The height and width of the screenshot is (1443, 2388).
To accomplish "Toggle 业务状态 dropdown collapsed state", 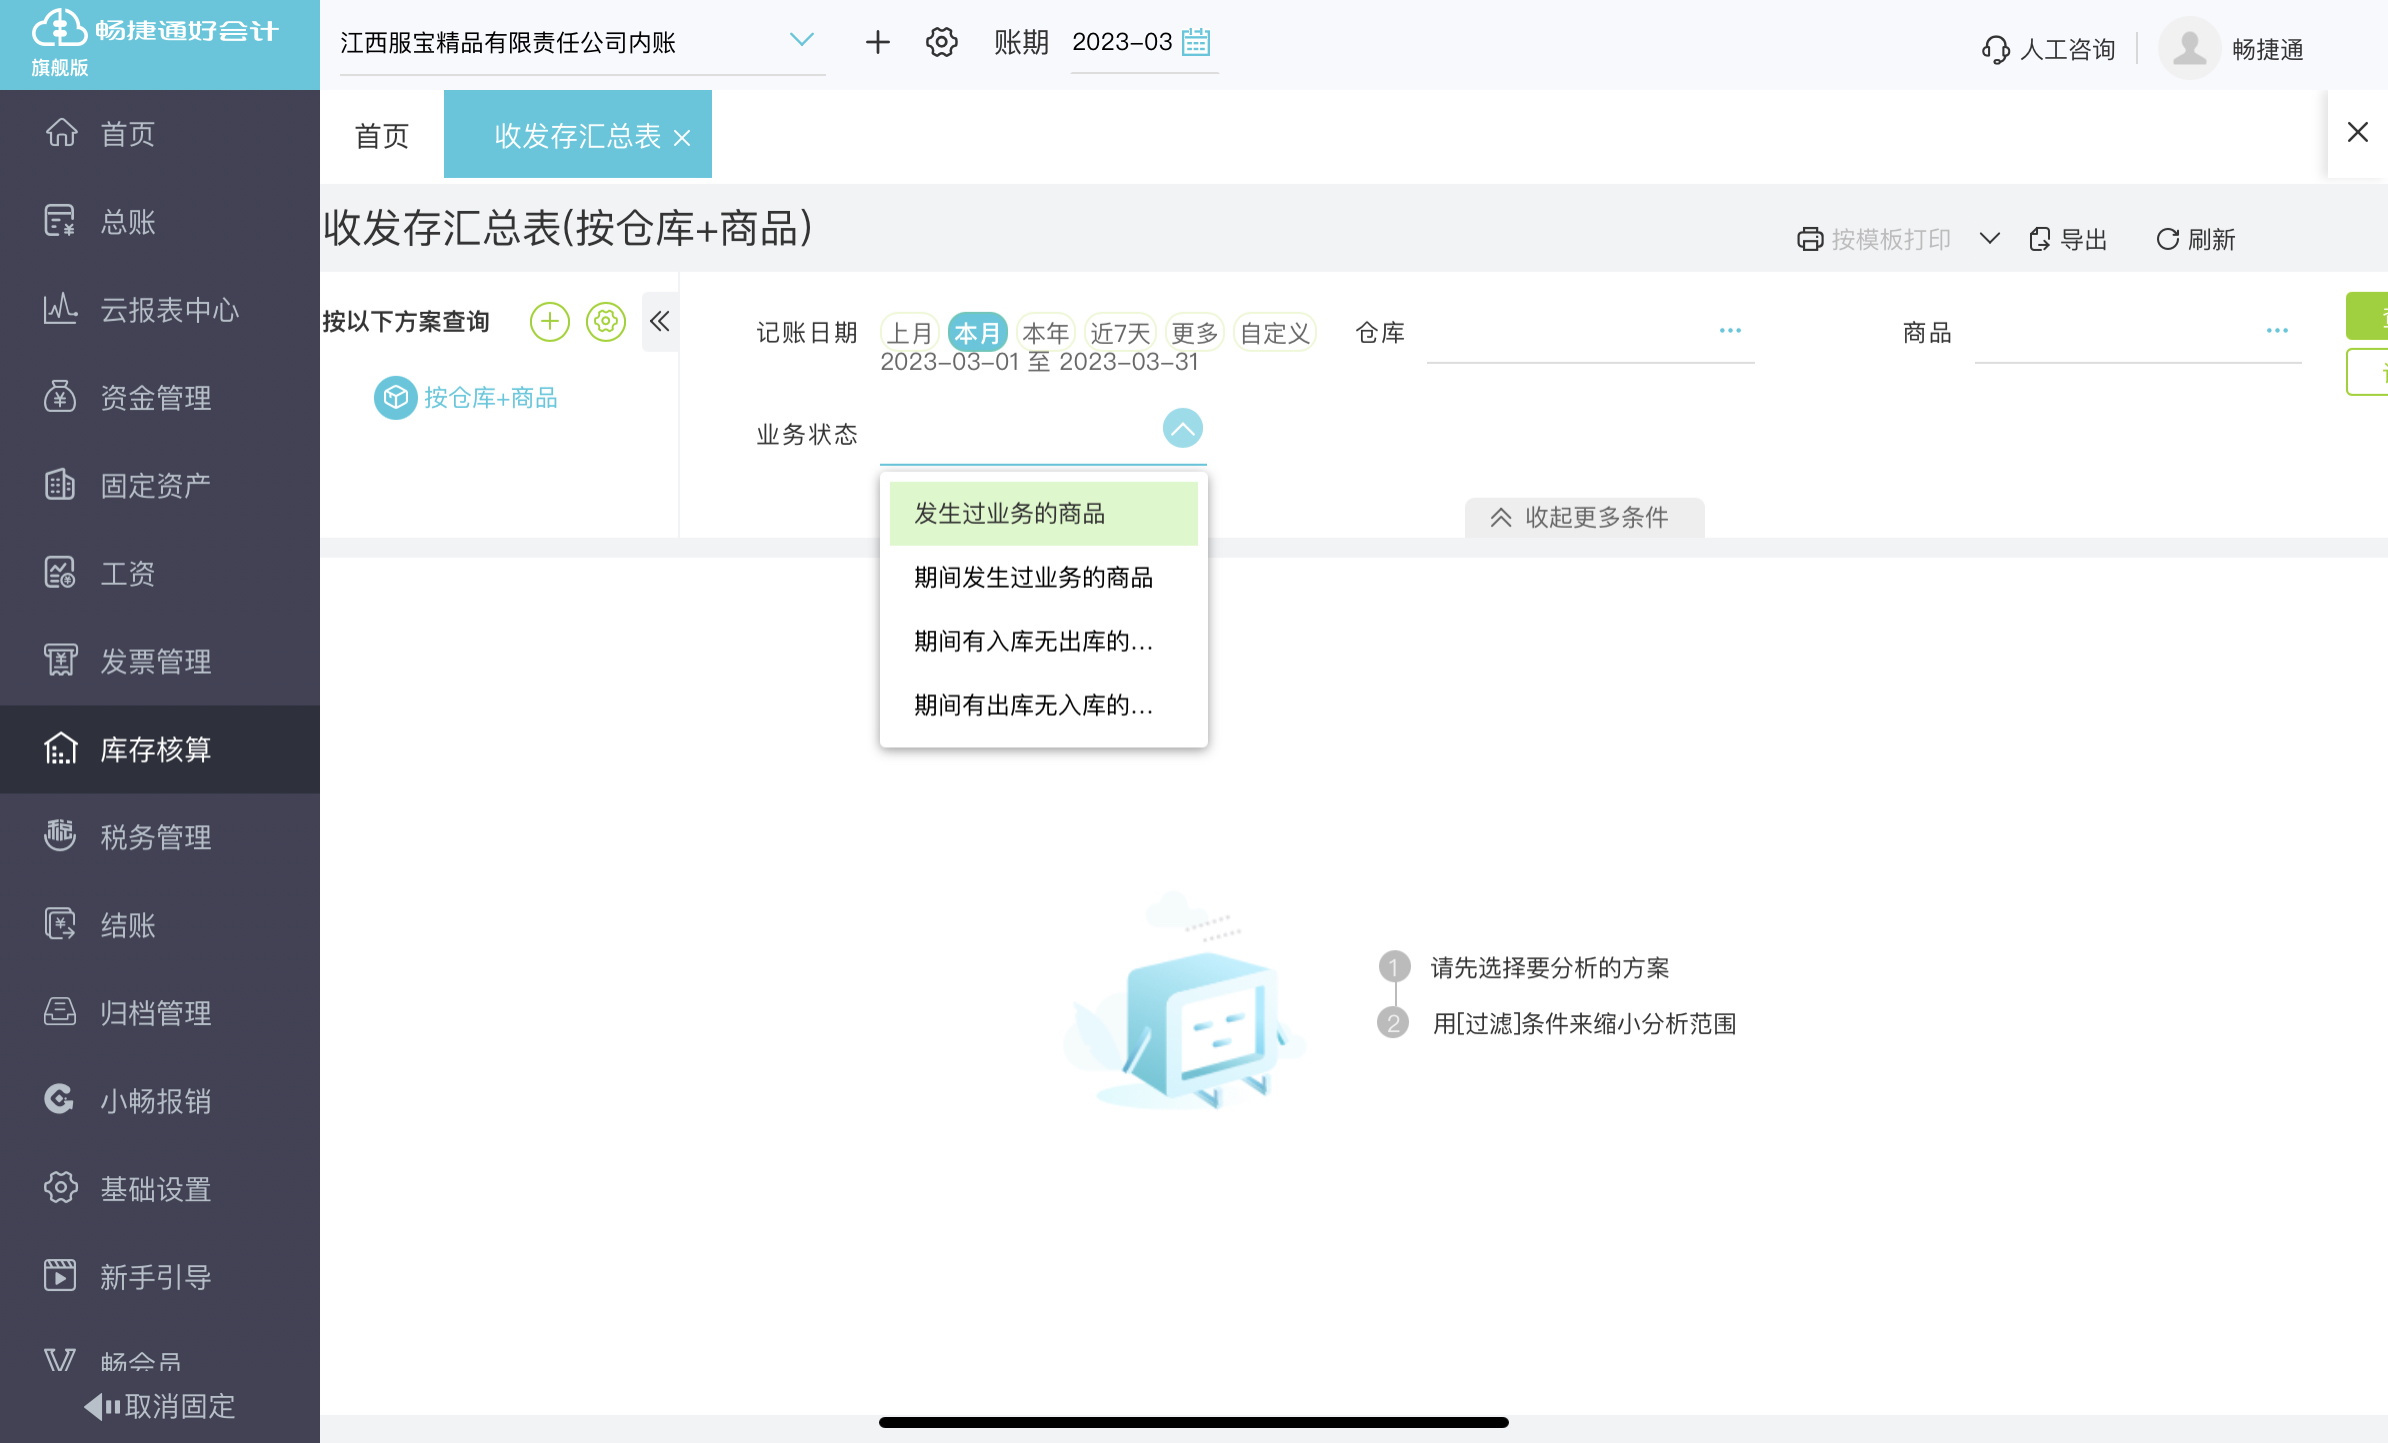I will (1182, 428).
